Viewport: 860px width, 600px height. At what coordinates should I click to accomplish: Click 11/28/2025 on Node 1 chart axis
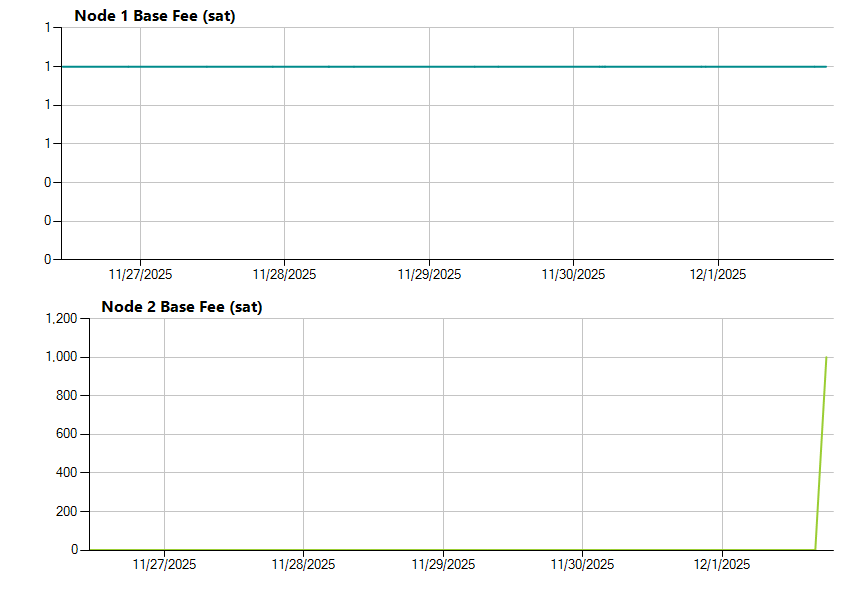(x=284, y=274)
